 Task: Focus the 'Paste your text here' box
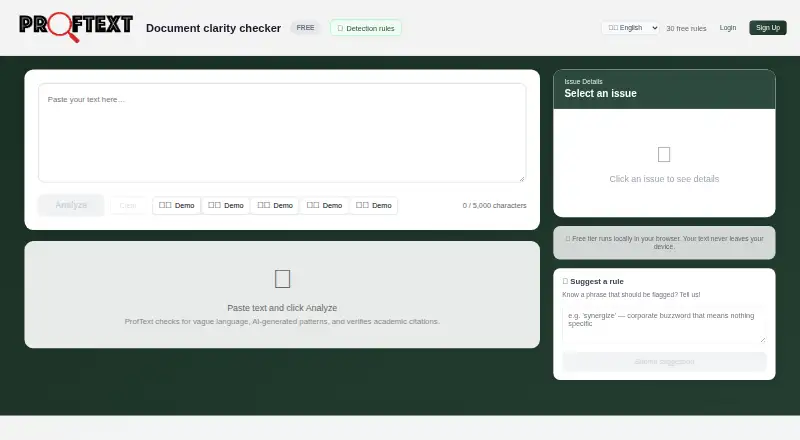pos(282,133)
